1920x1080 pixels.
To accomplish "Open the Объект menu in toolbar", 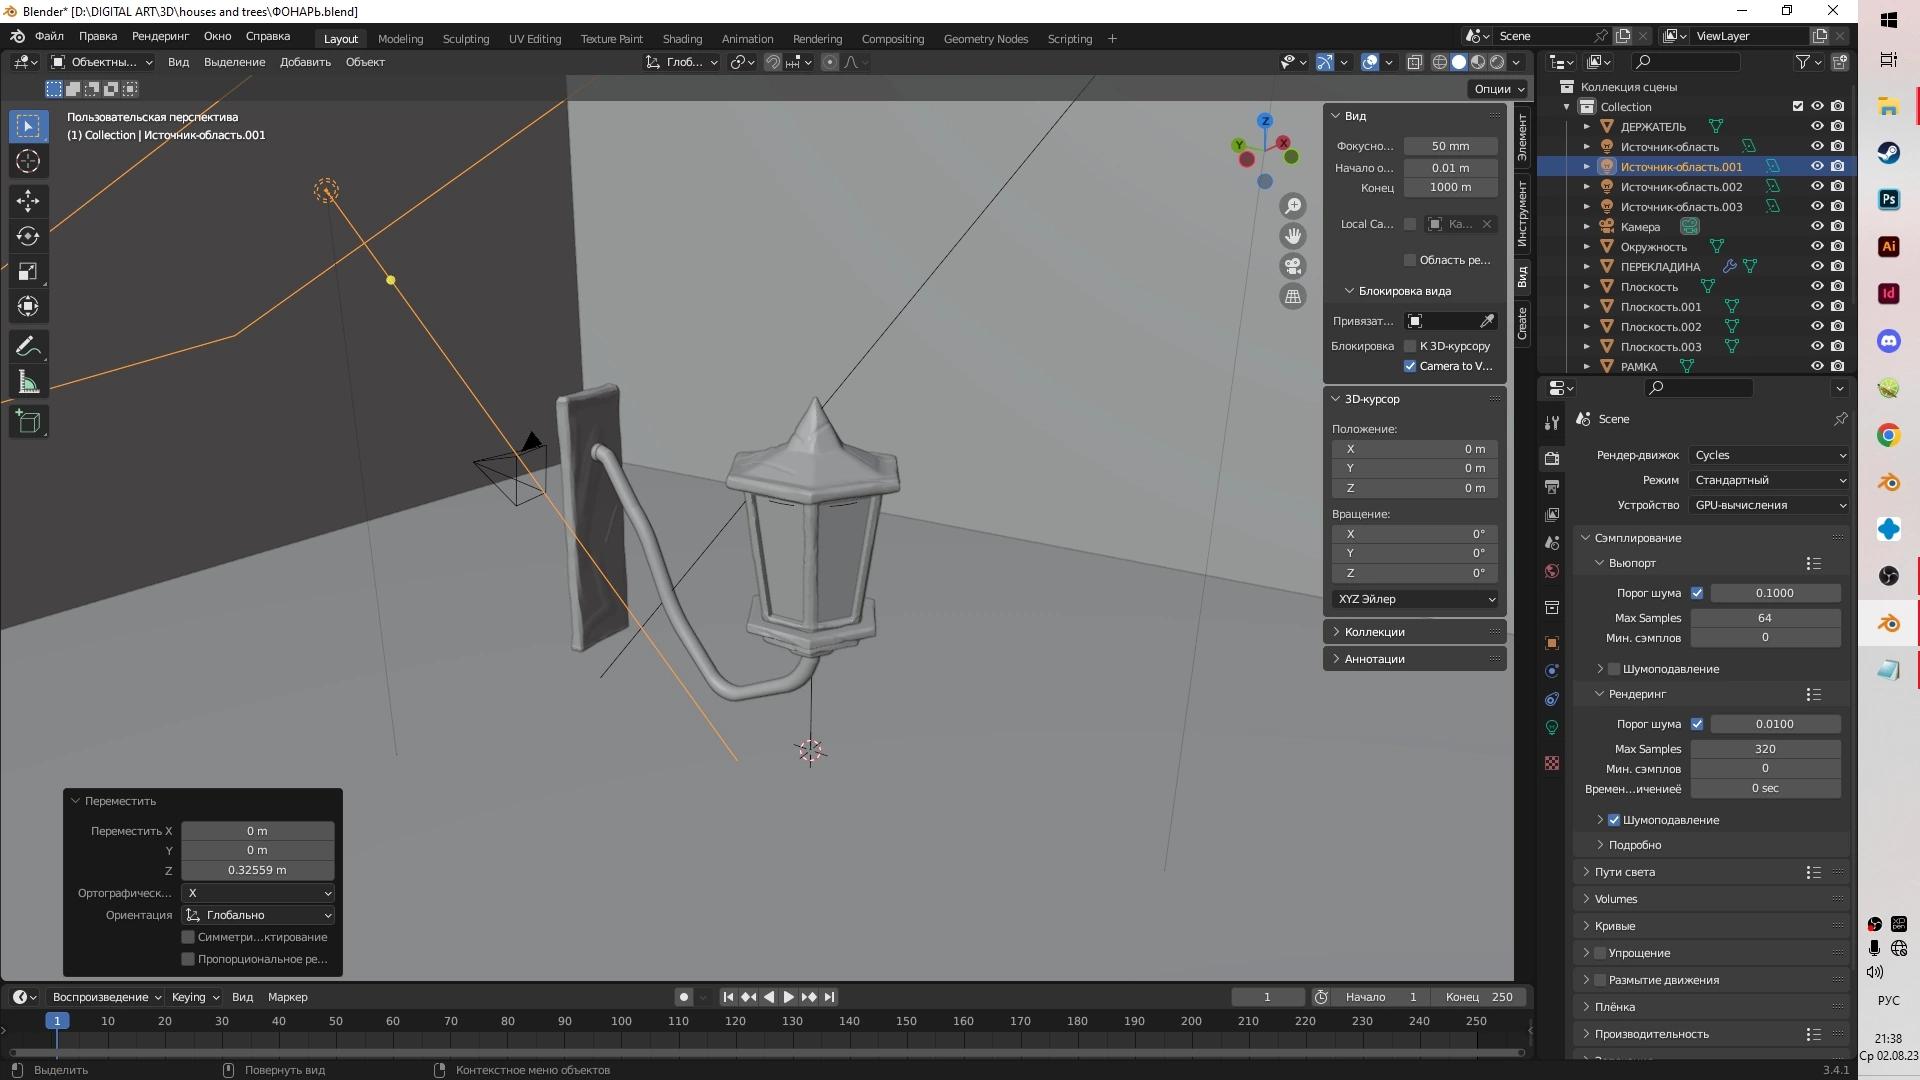I will [x=367, y=61].
